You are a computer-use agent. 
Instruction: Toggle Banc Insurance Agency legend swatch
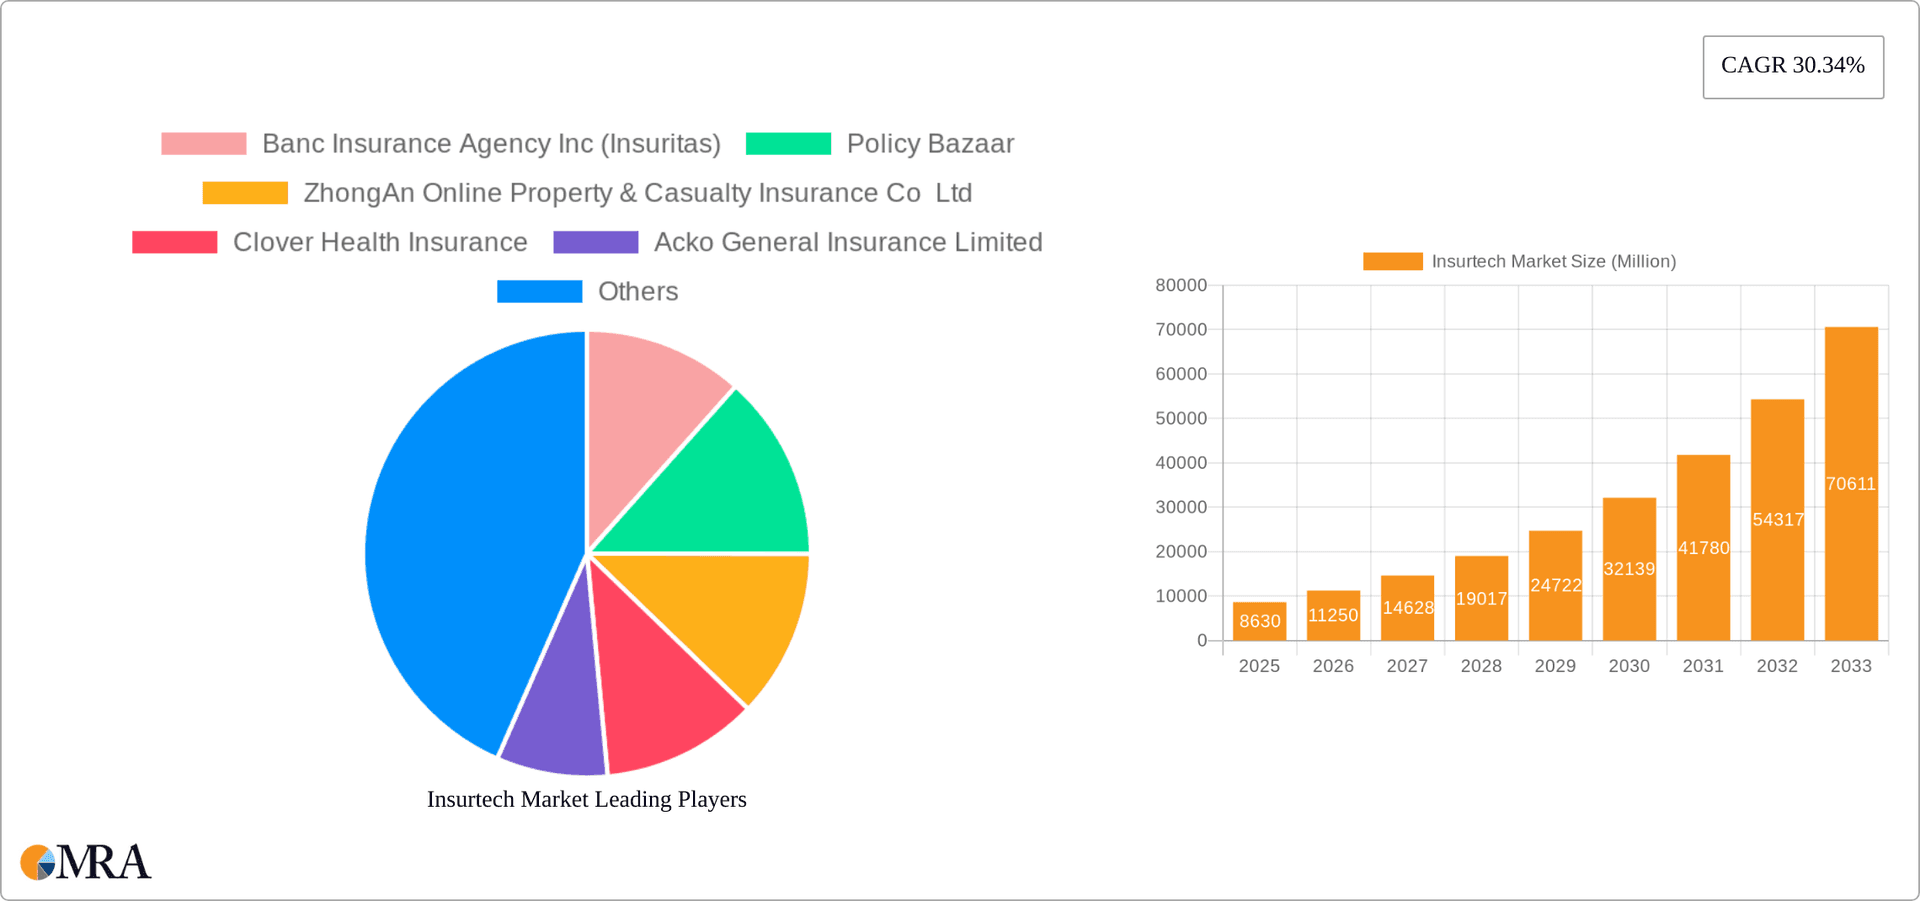(203, 144)
